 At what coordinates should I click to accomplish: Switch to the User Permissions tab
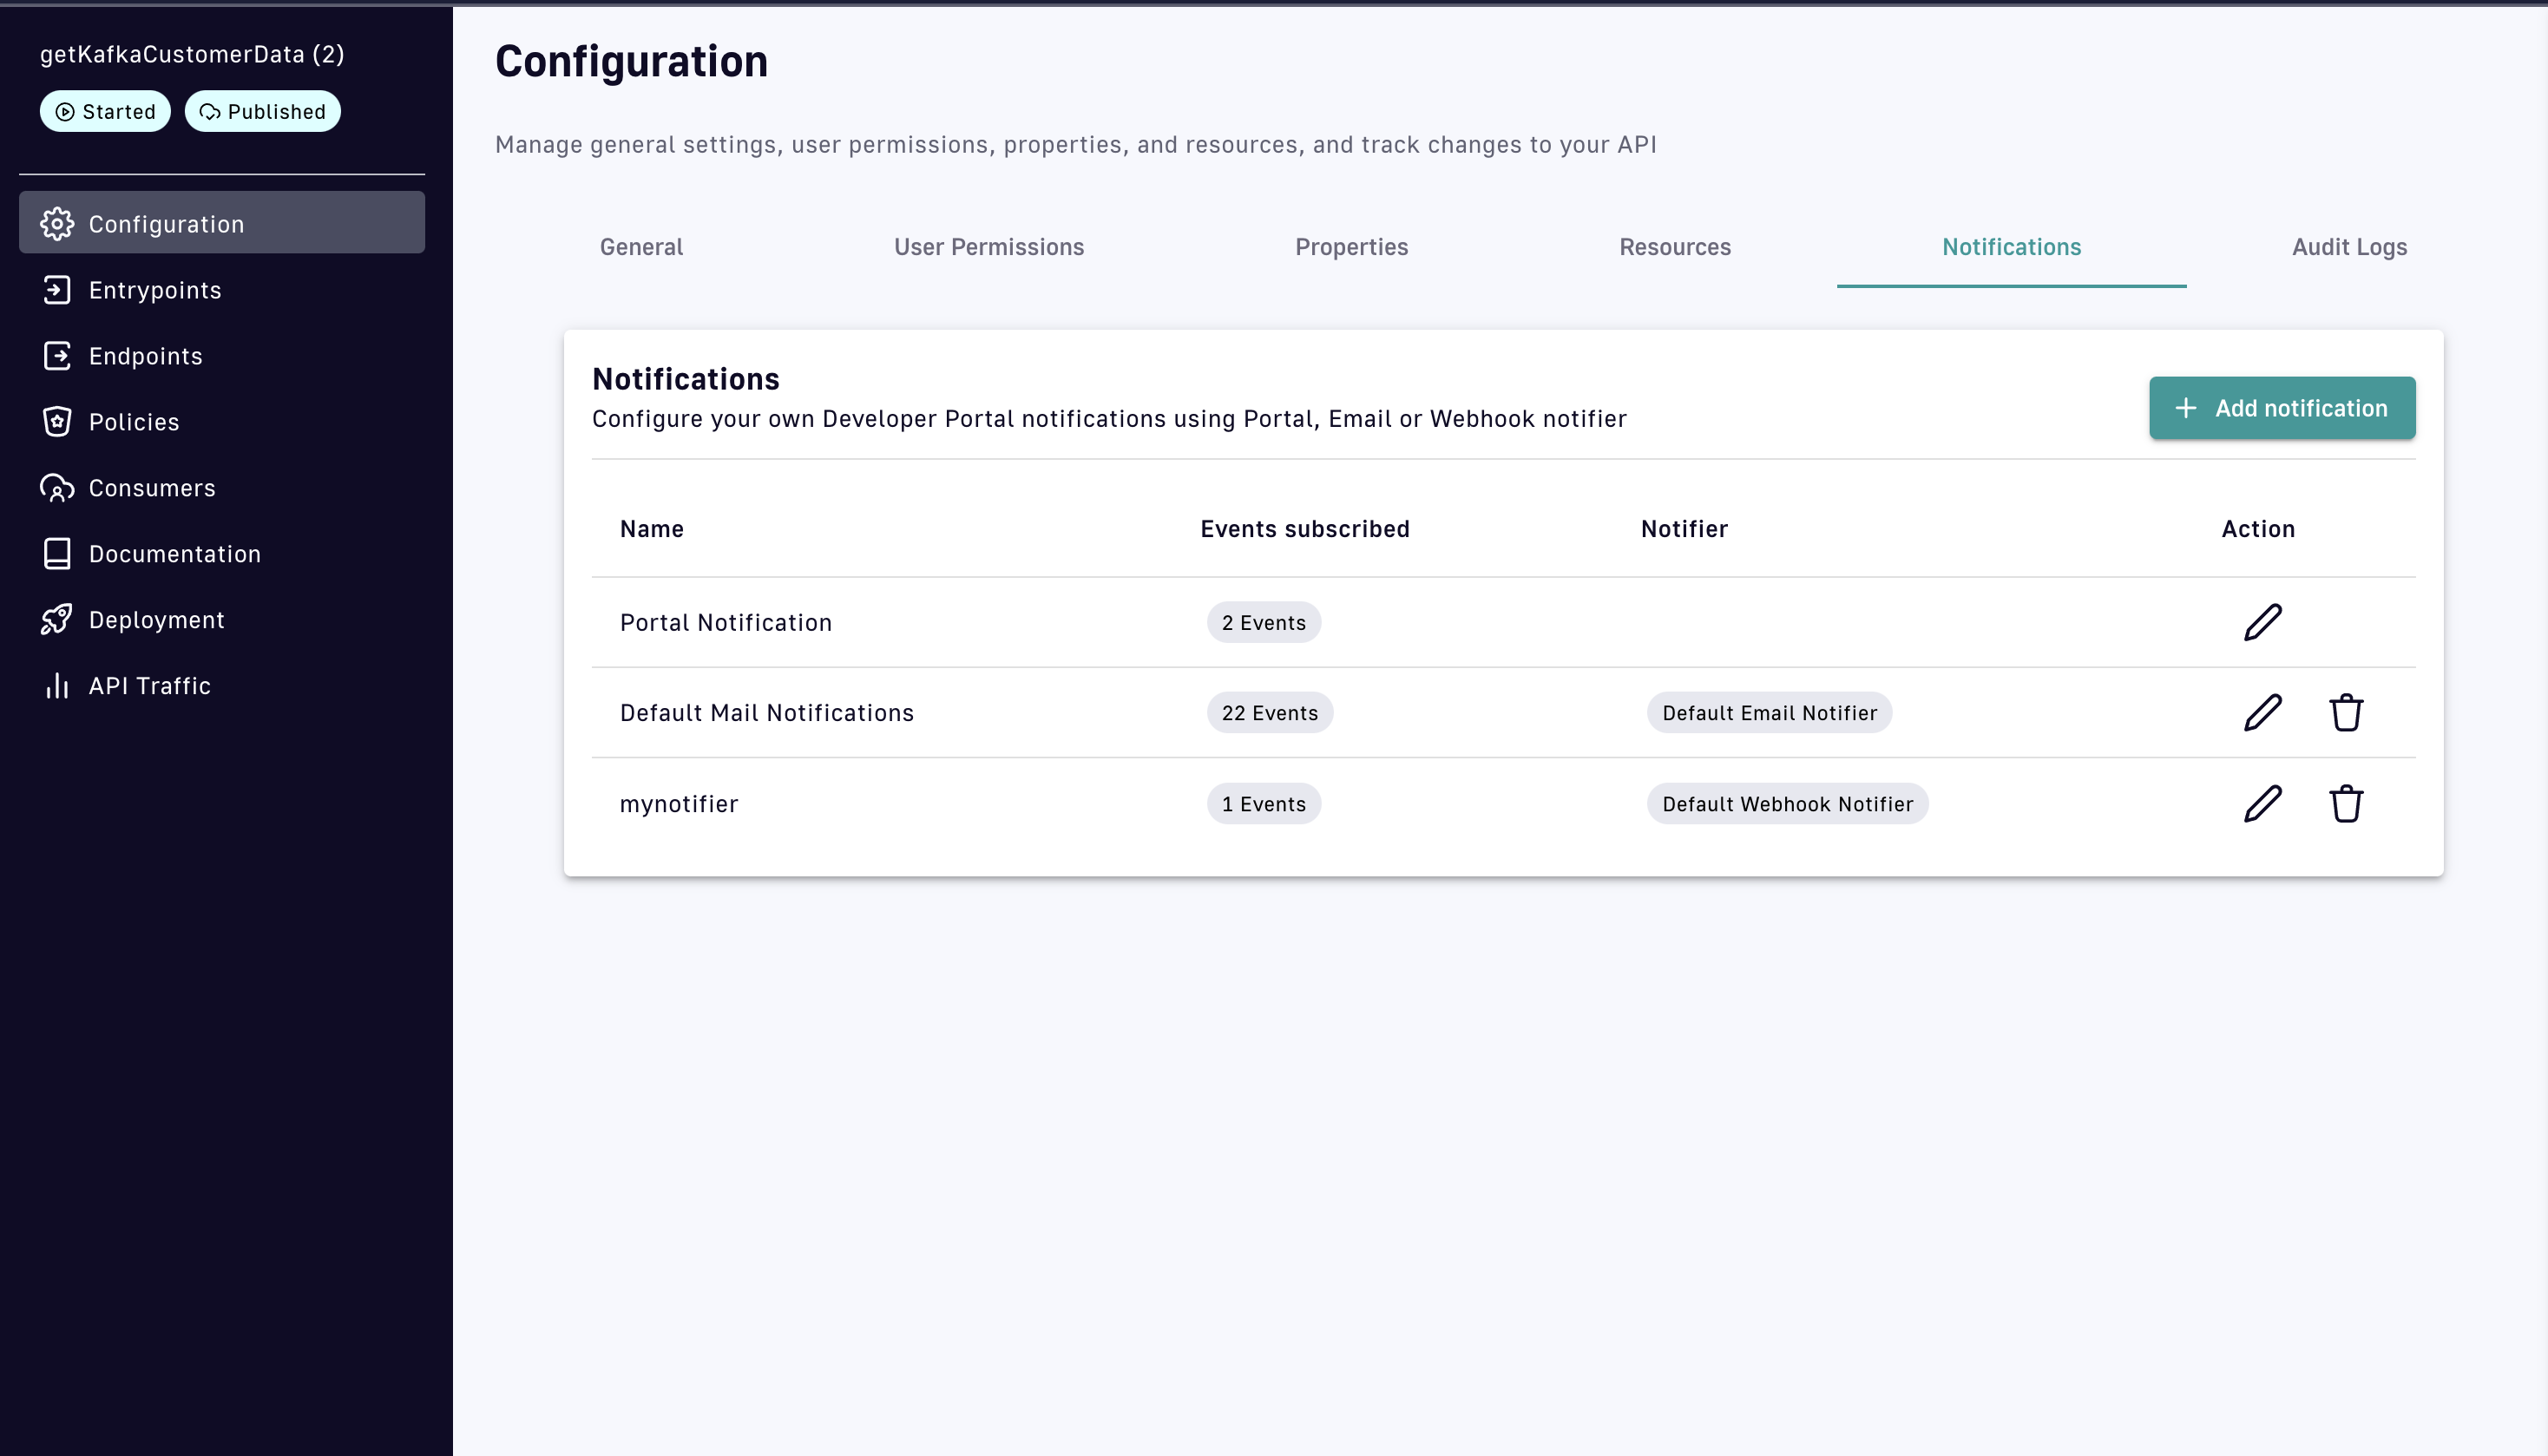(x=988, y=247)
